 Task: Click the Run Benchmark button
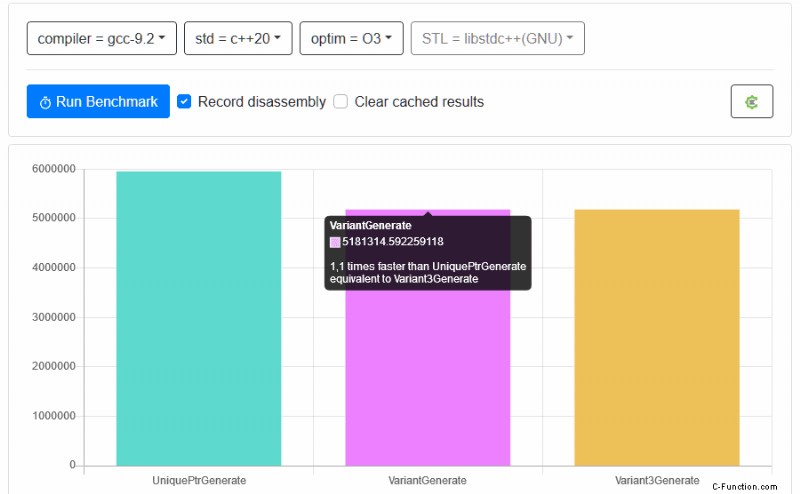pos(98,101)
